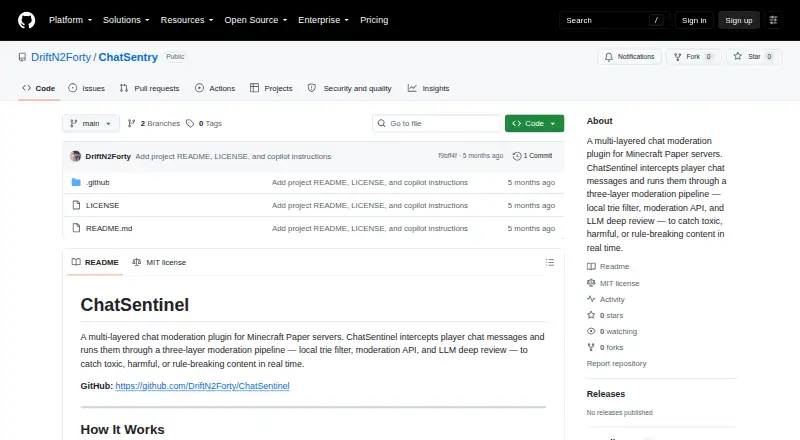Image resolution: width=800 pixels, height=440 pixels.
Task: Click the star count badge 0
Action: click(x=769, y=57)
